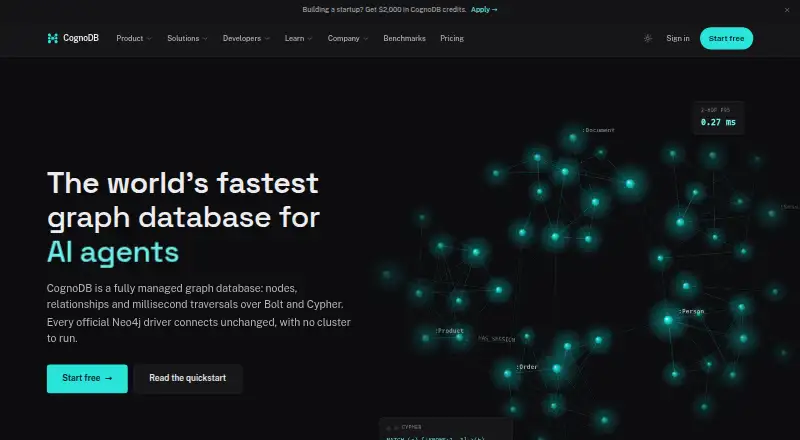The image size is (800, 440).
Task: Click the :Product node label
Action: (449, 331)
